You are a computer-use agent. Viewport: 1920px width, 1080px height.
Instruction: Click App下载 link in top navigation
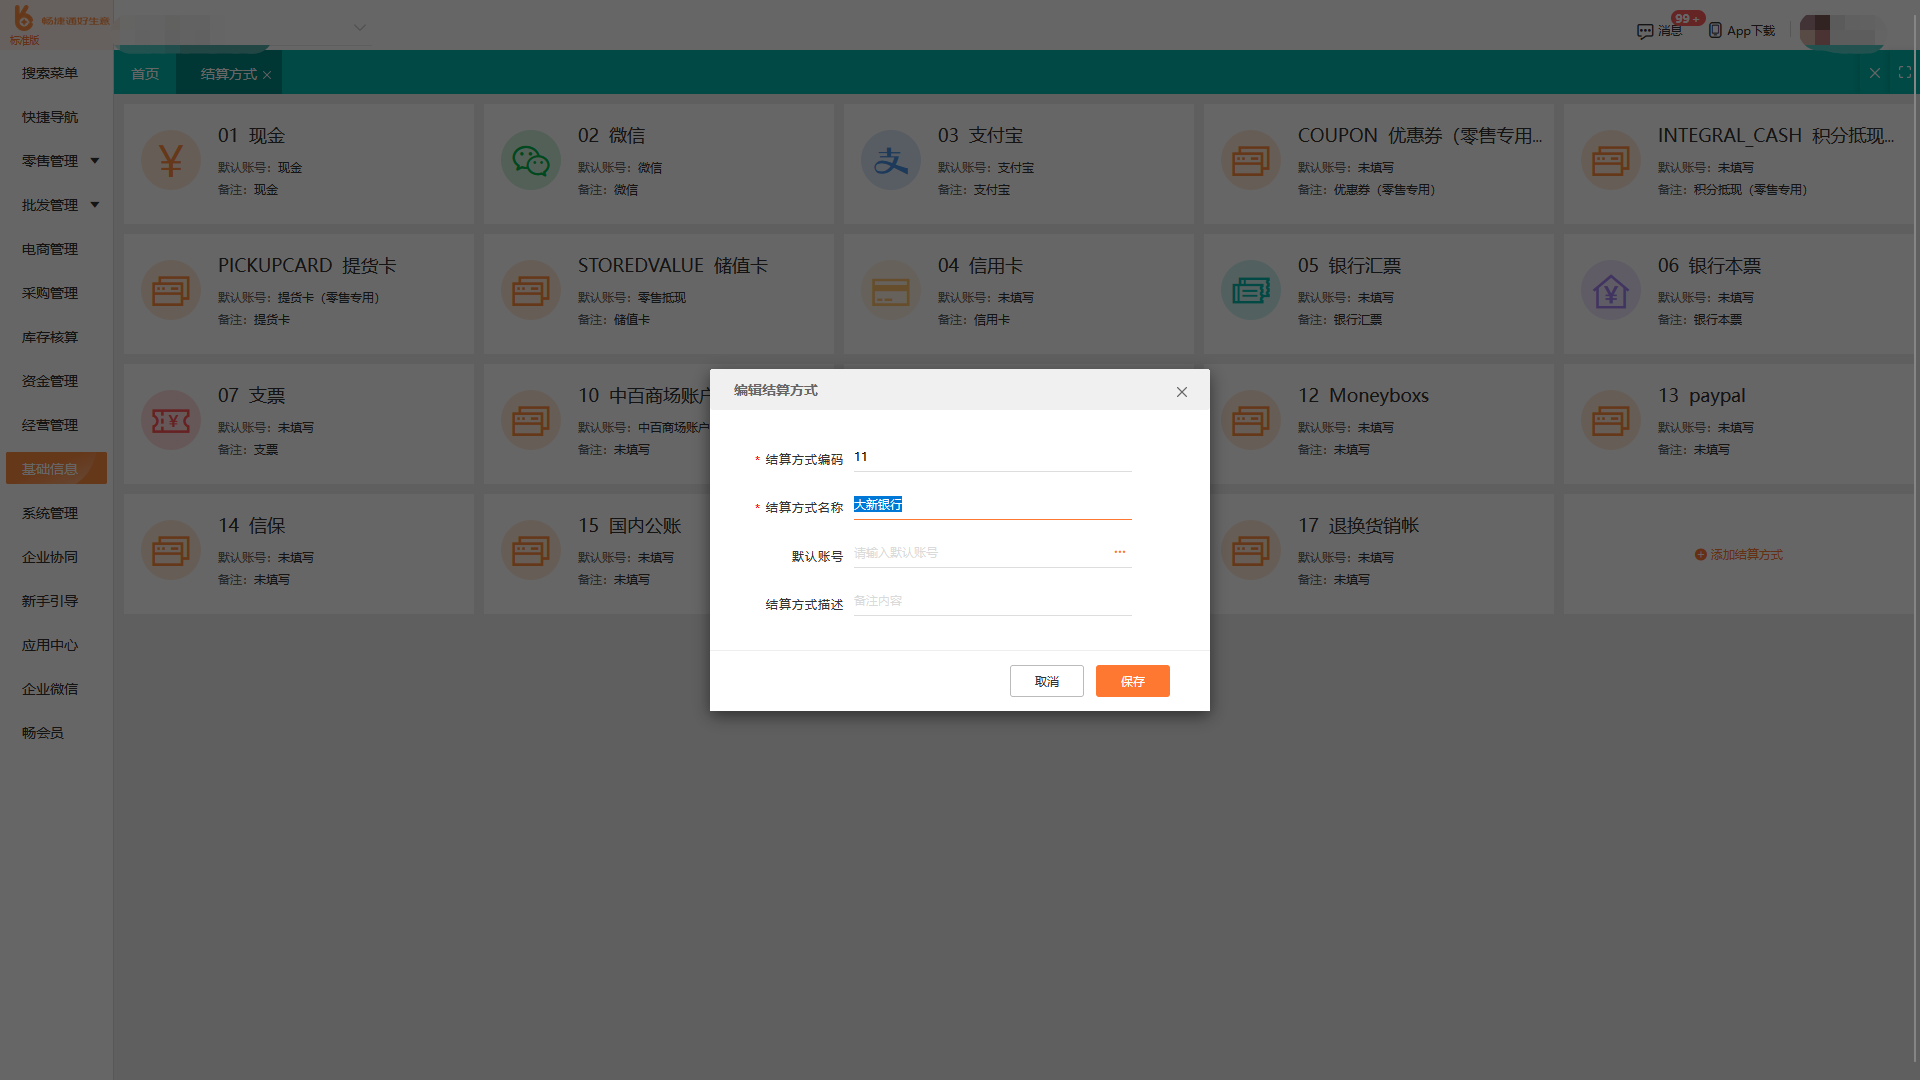1742,29
